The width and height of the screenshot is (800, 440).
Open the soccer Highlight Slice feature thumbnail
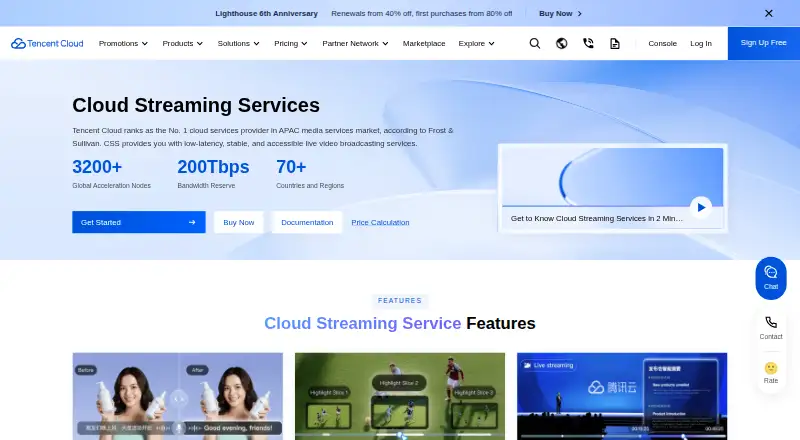coord(400,396)
